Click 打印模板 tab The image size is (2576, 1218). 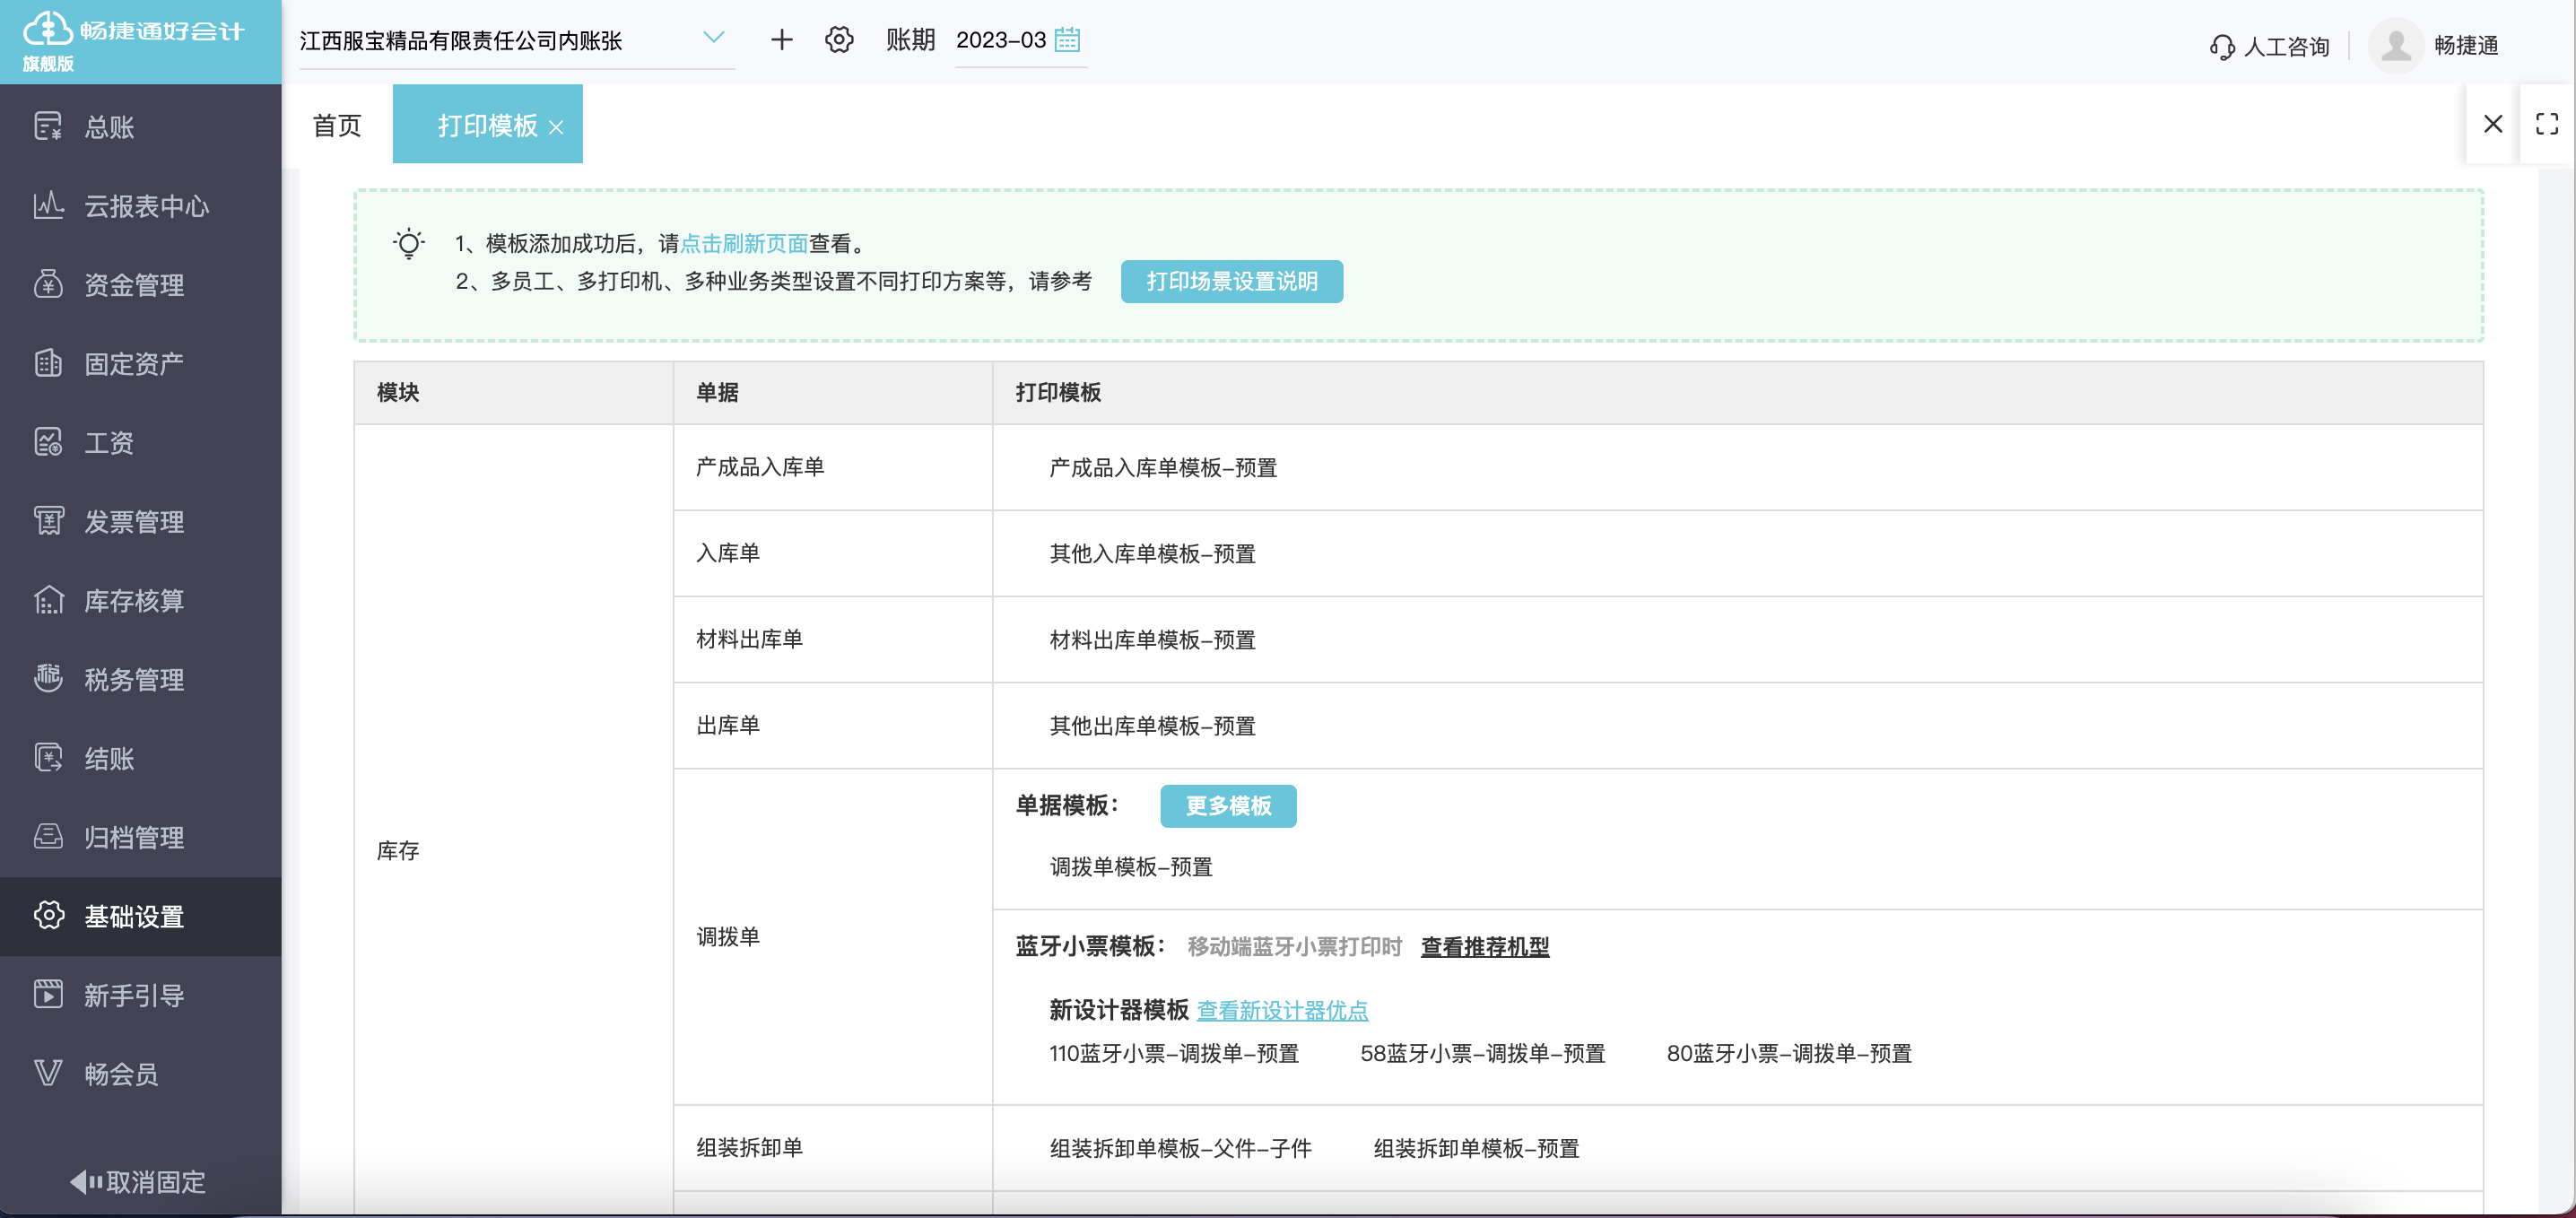click(488, 125)
